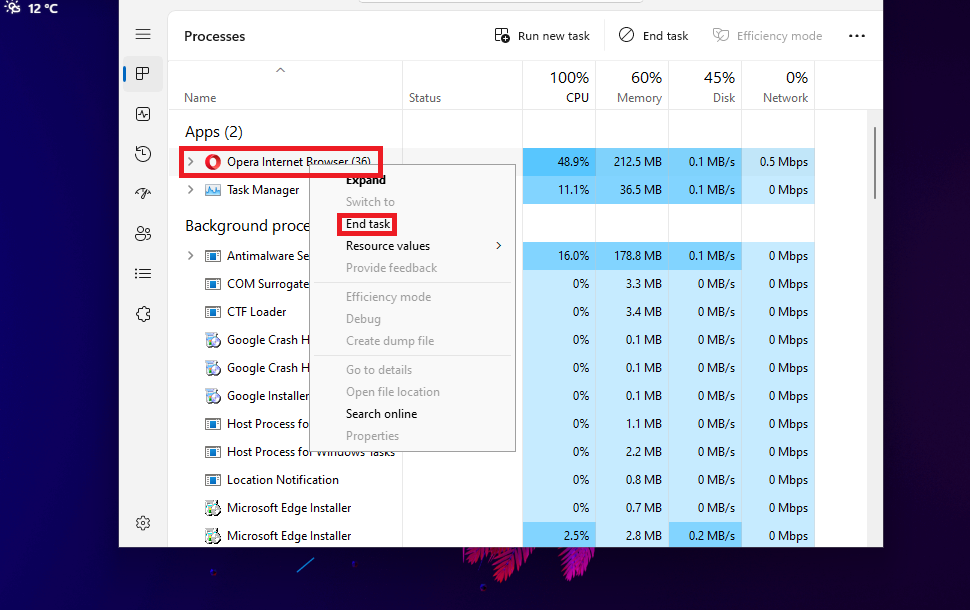The height and width of the screenshot is (610, 970).
Task: Click the 178.8 MB Antimalware memory cell
Action: tap(632, 256)
